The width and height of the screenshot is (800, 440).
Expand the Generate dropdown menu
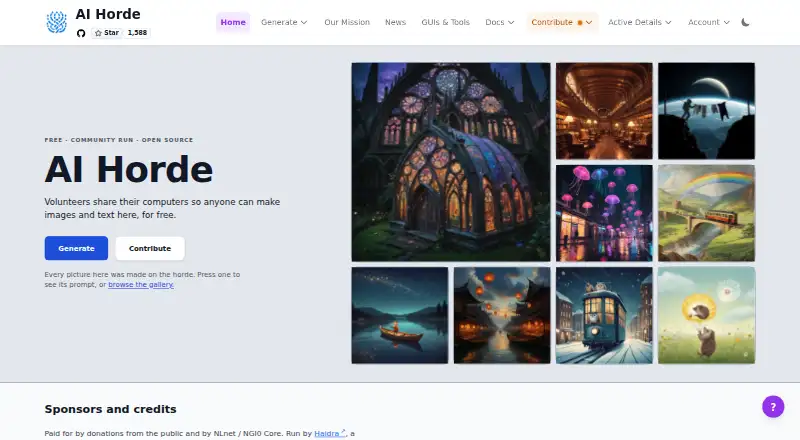pyautogui.click(x=284, y=22)
